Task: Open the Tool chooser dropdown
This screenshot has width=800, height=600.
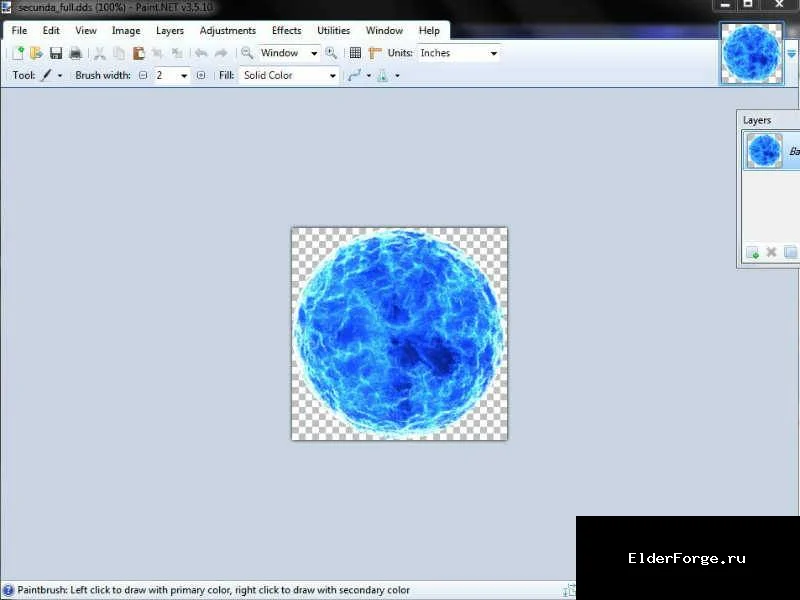Action: pos(51,75)
